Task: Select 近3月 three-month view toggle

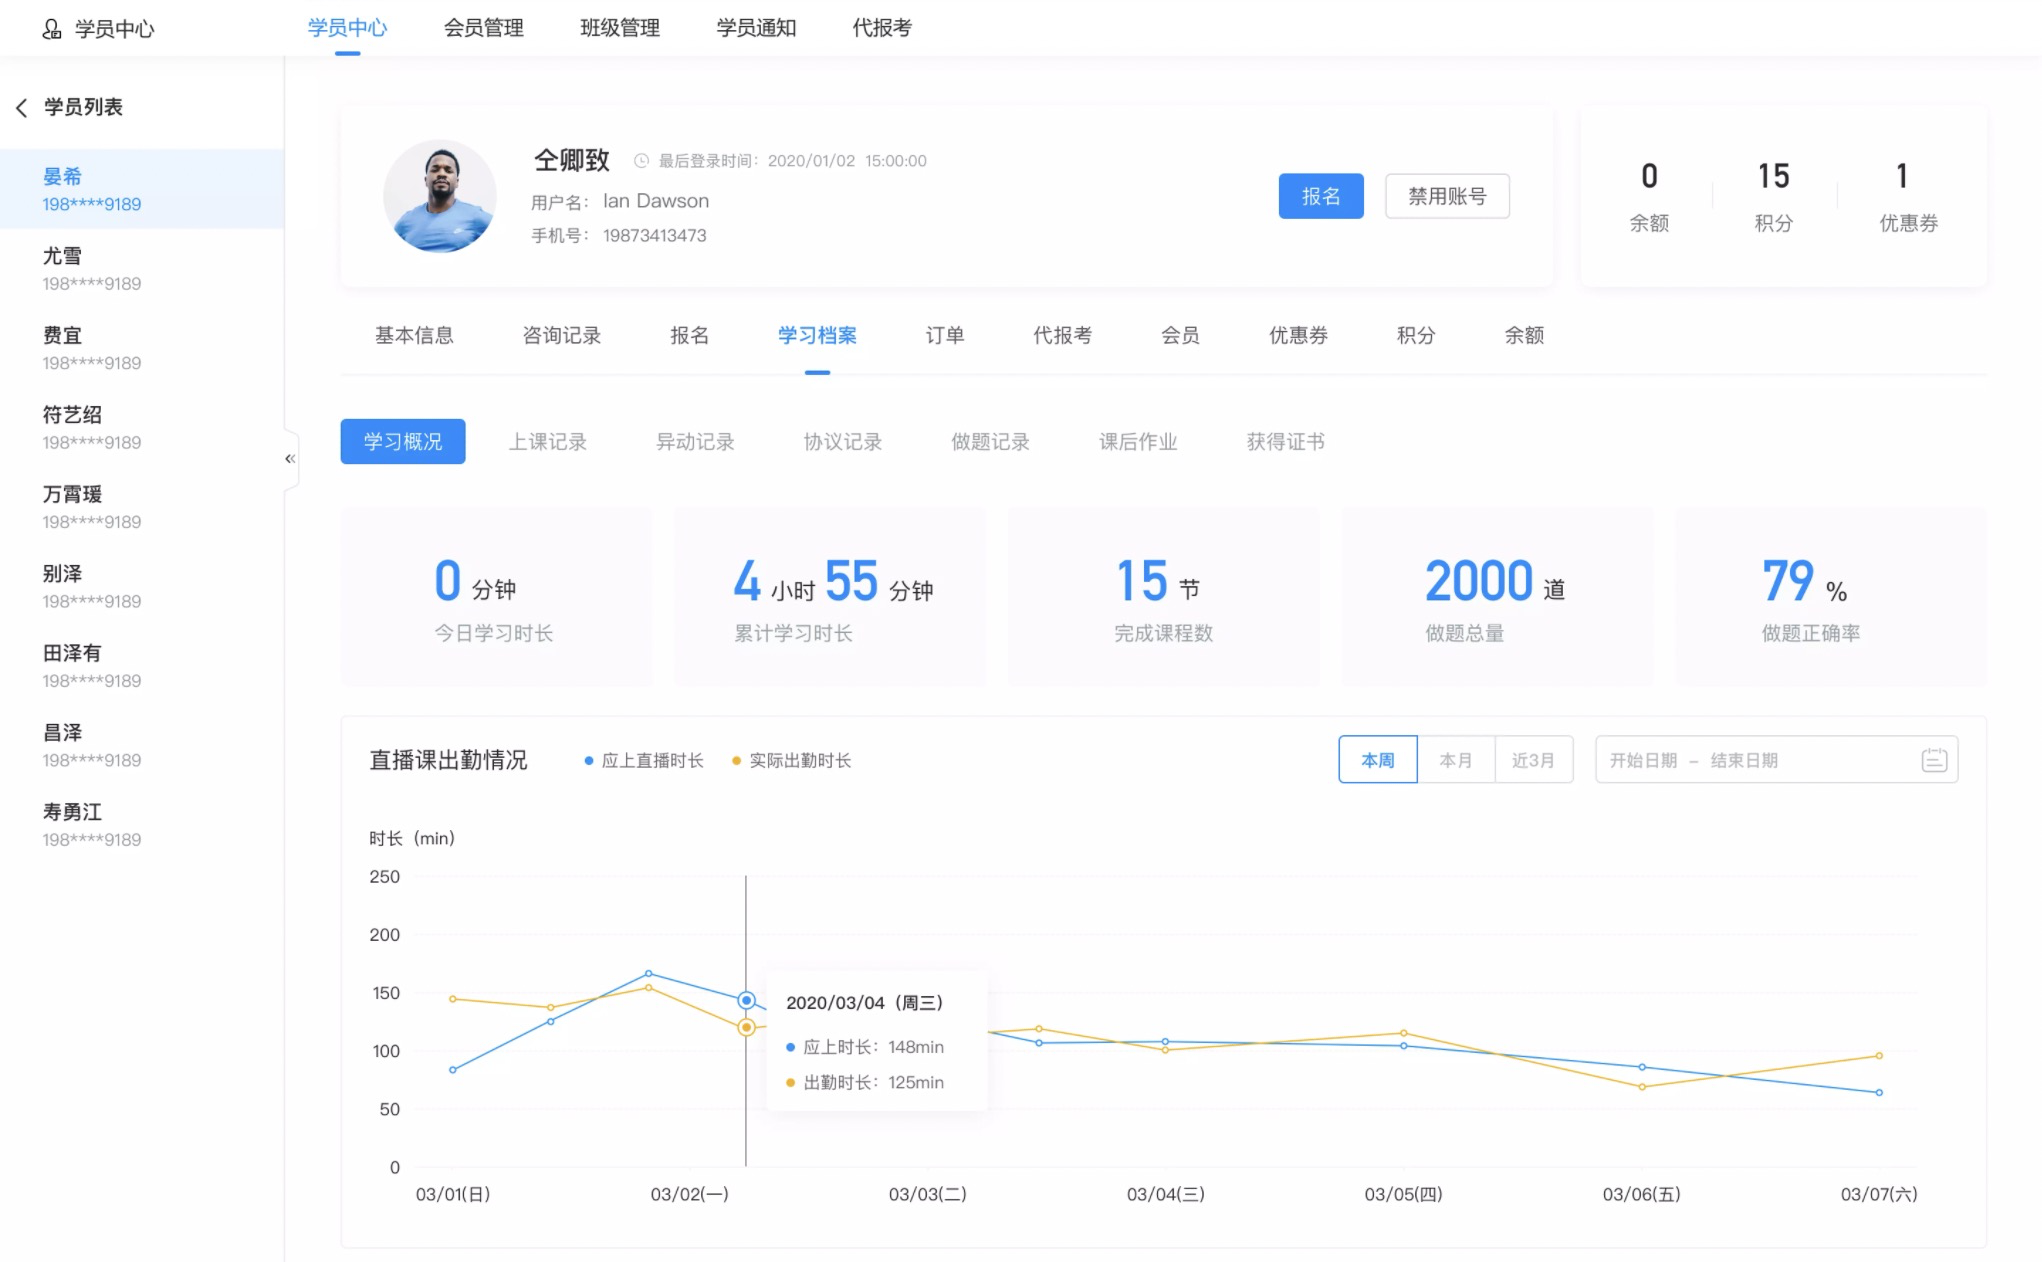Action: coord(1532,760)
